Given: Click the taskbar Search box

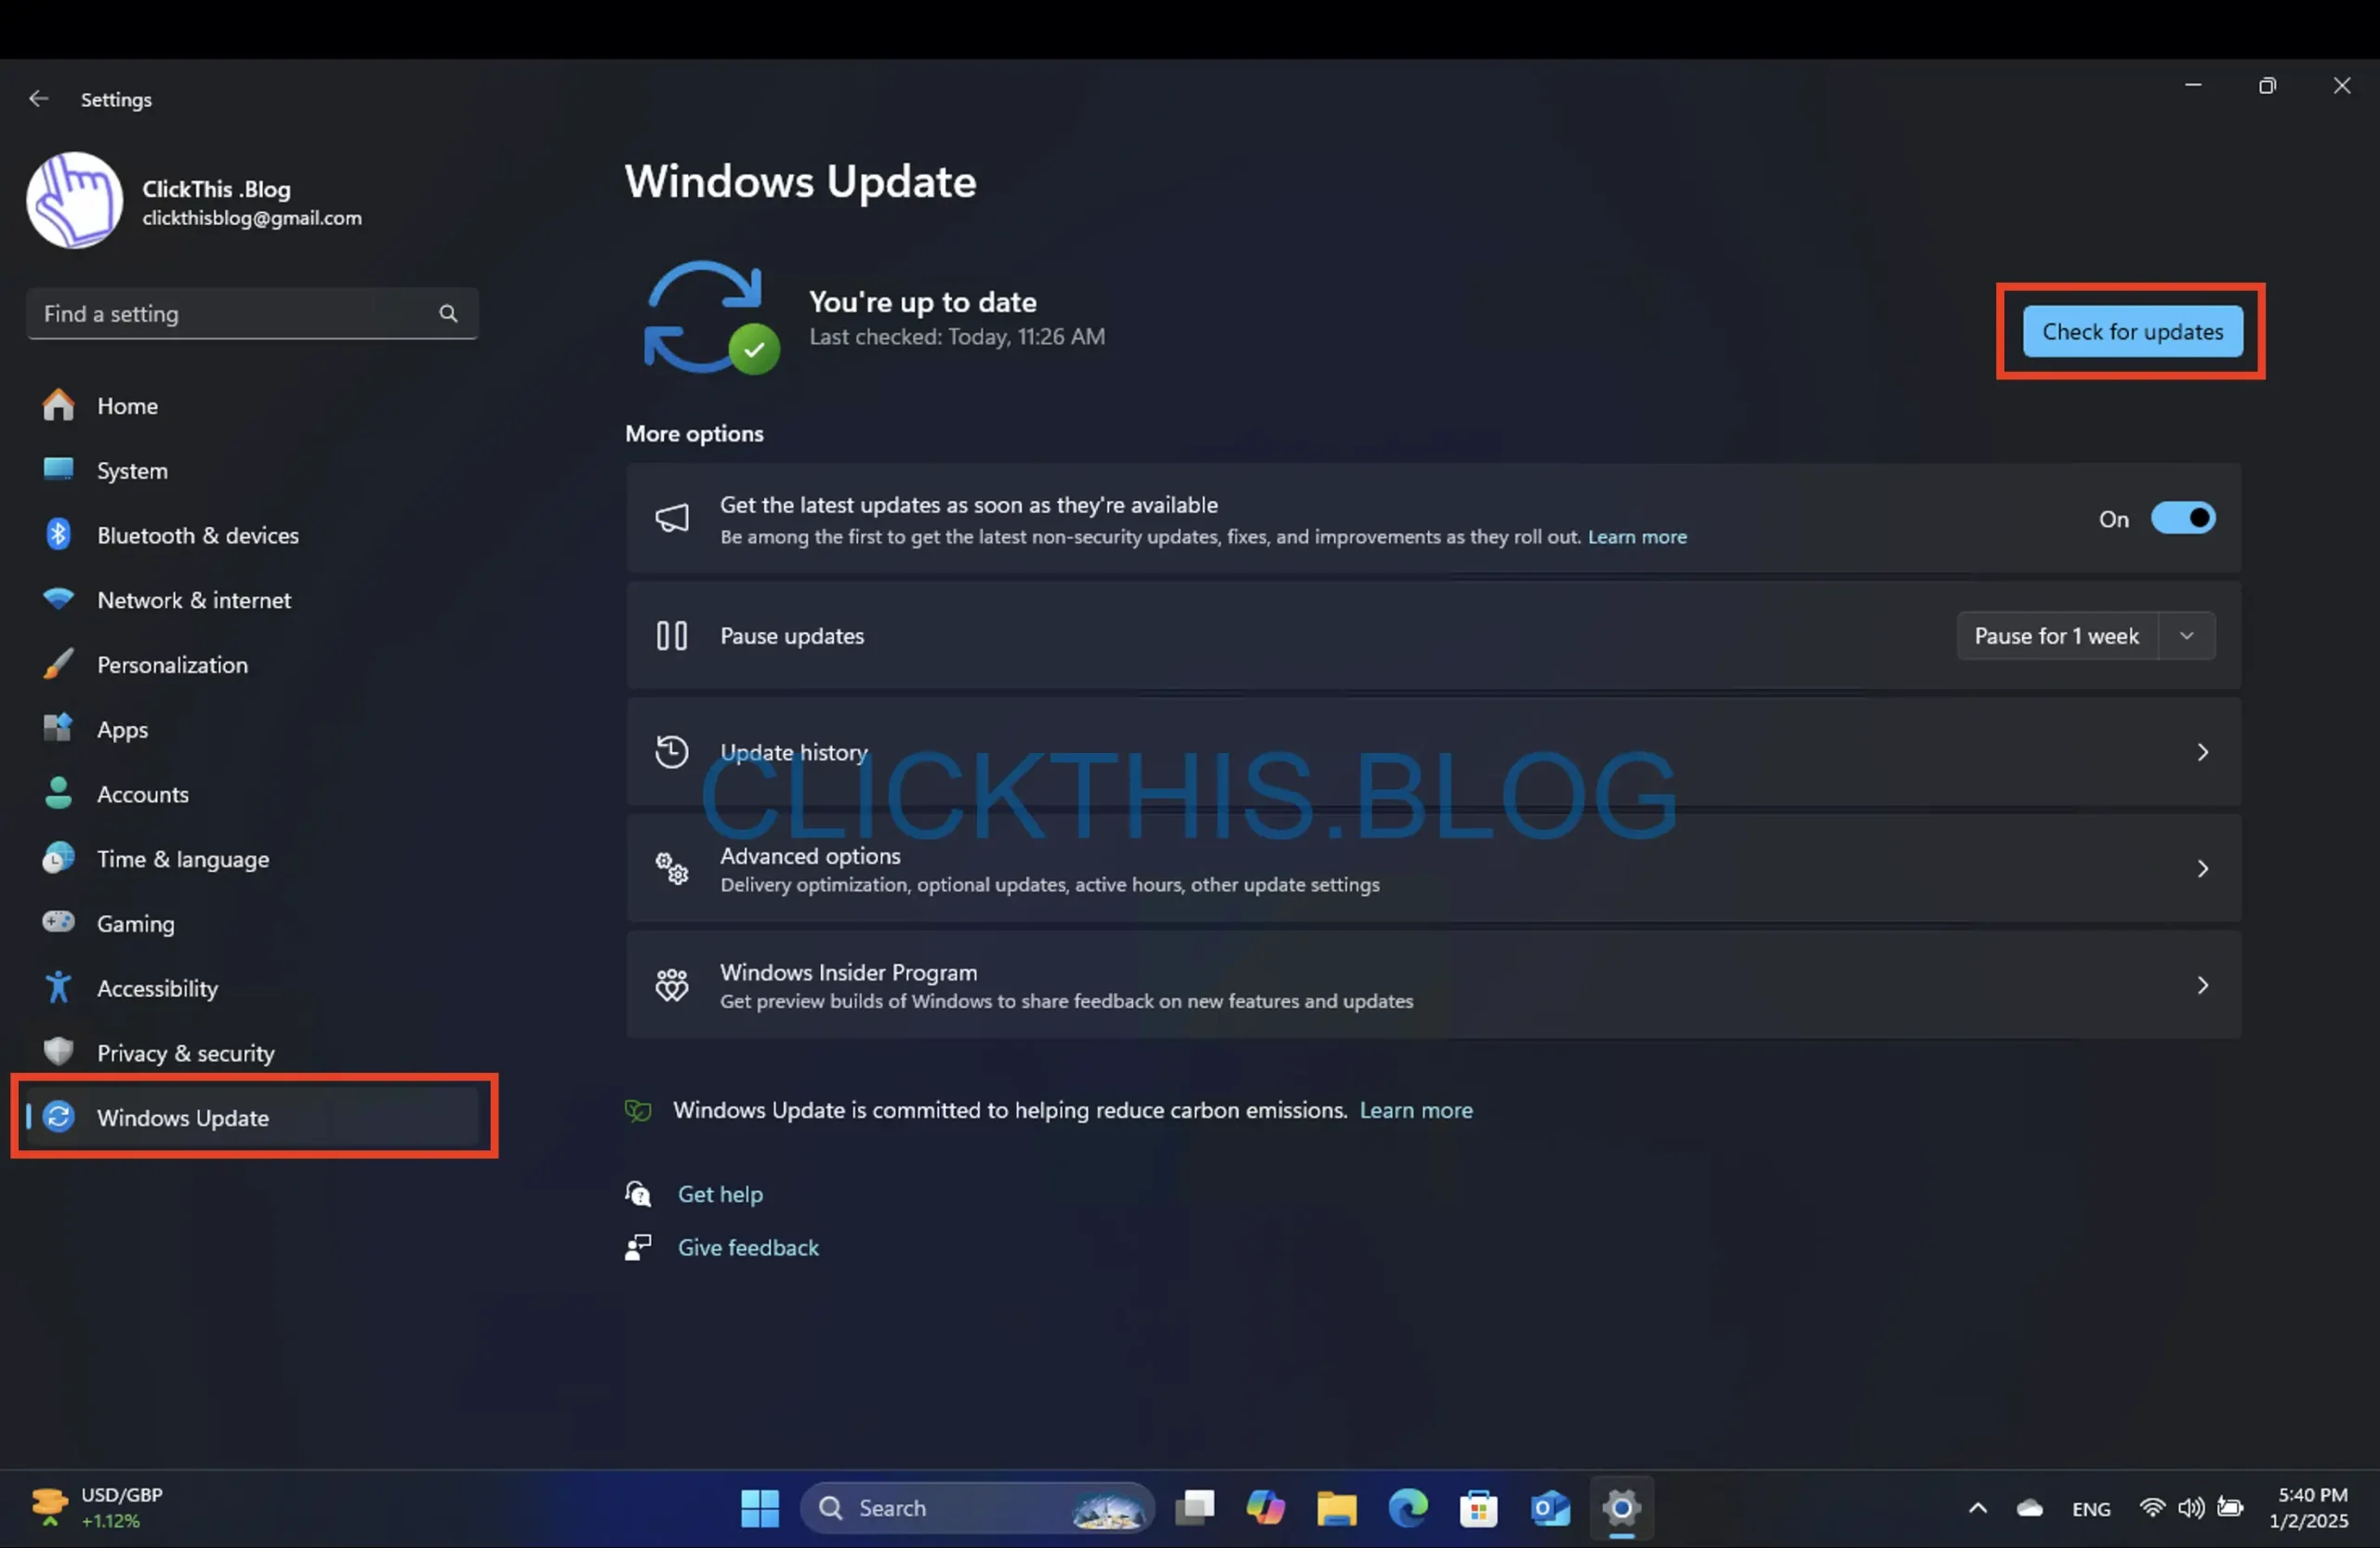Looking at the screenshot, I should tap(977, 1508).
